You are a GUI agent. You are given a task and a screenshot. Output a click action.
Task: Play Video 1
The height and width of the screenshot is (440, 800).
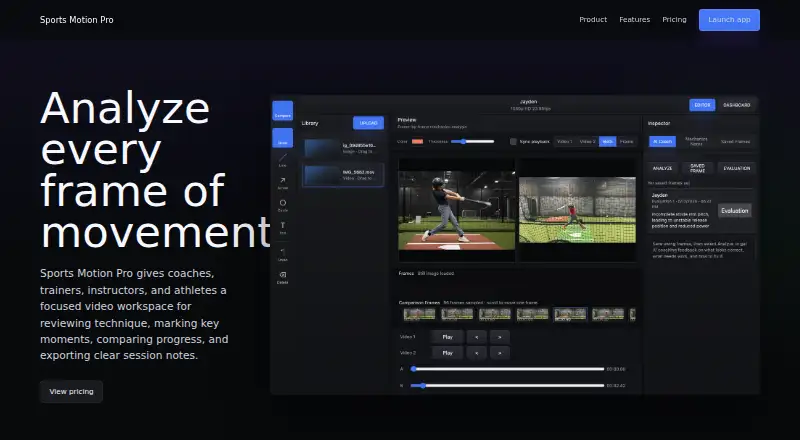click(x=447, y=337)
